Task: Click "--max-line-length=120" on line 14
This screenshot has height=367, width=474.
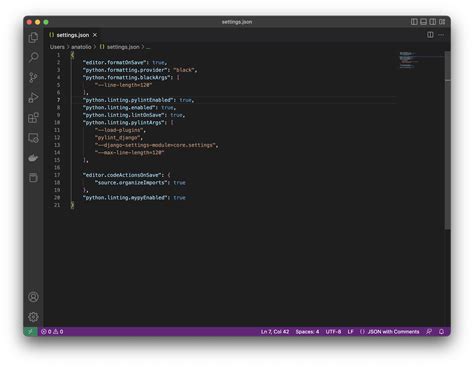Action: (129, 153)
